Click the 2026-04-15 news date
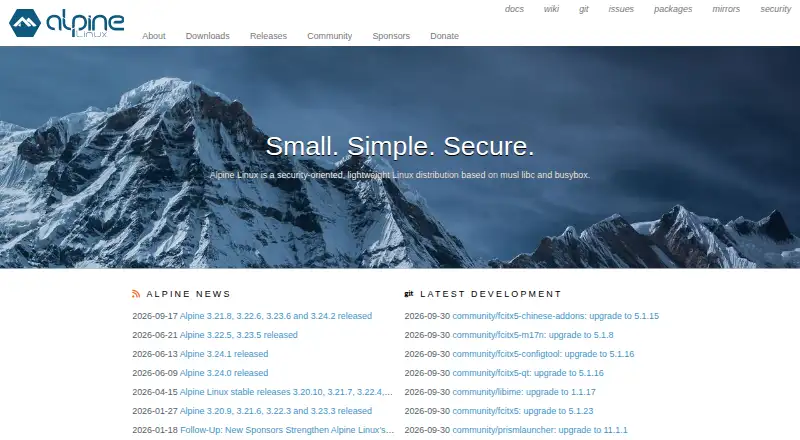Viewport: 800px width, 440px height. [x=155, y=392]
